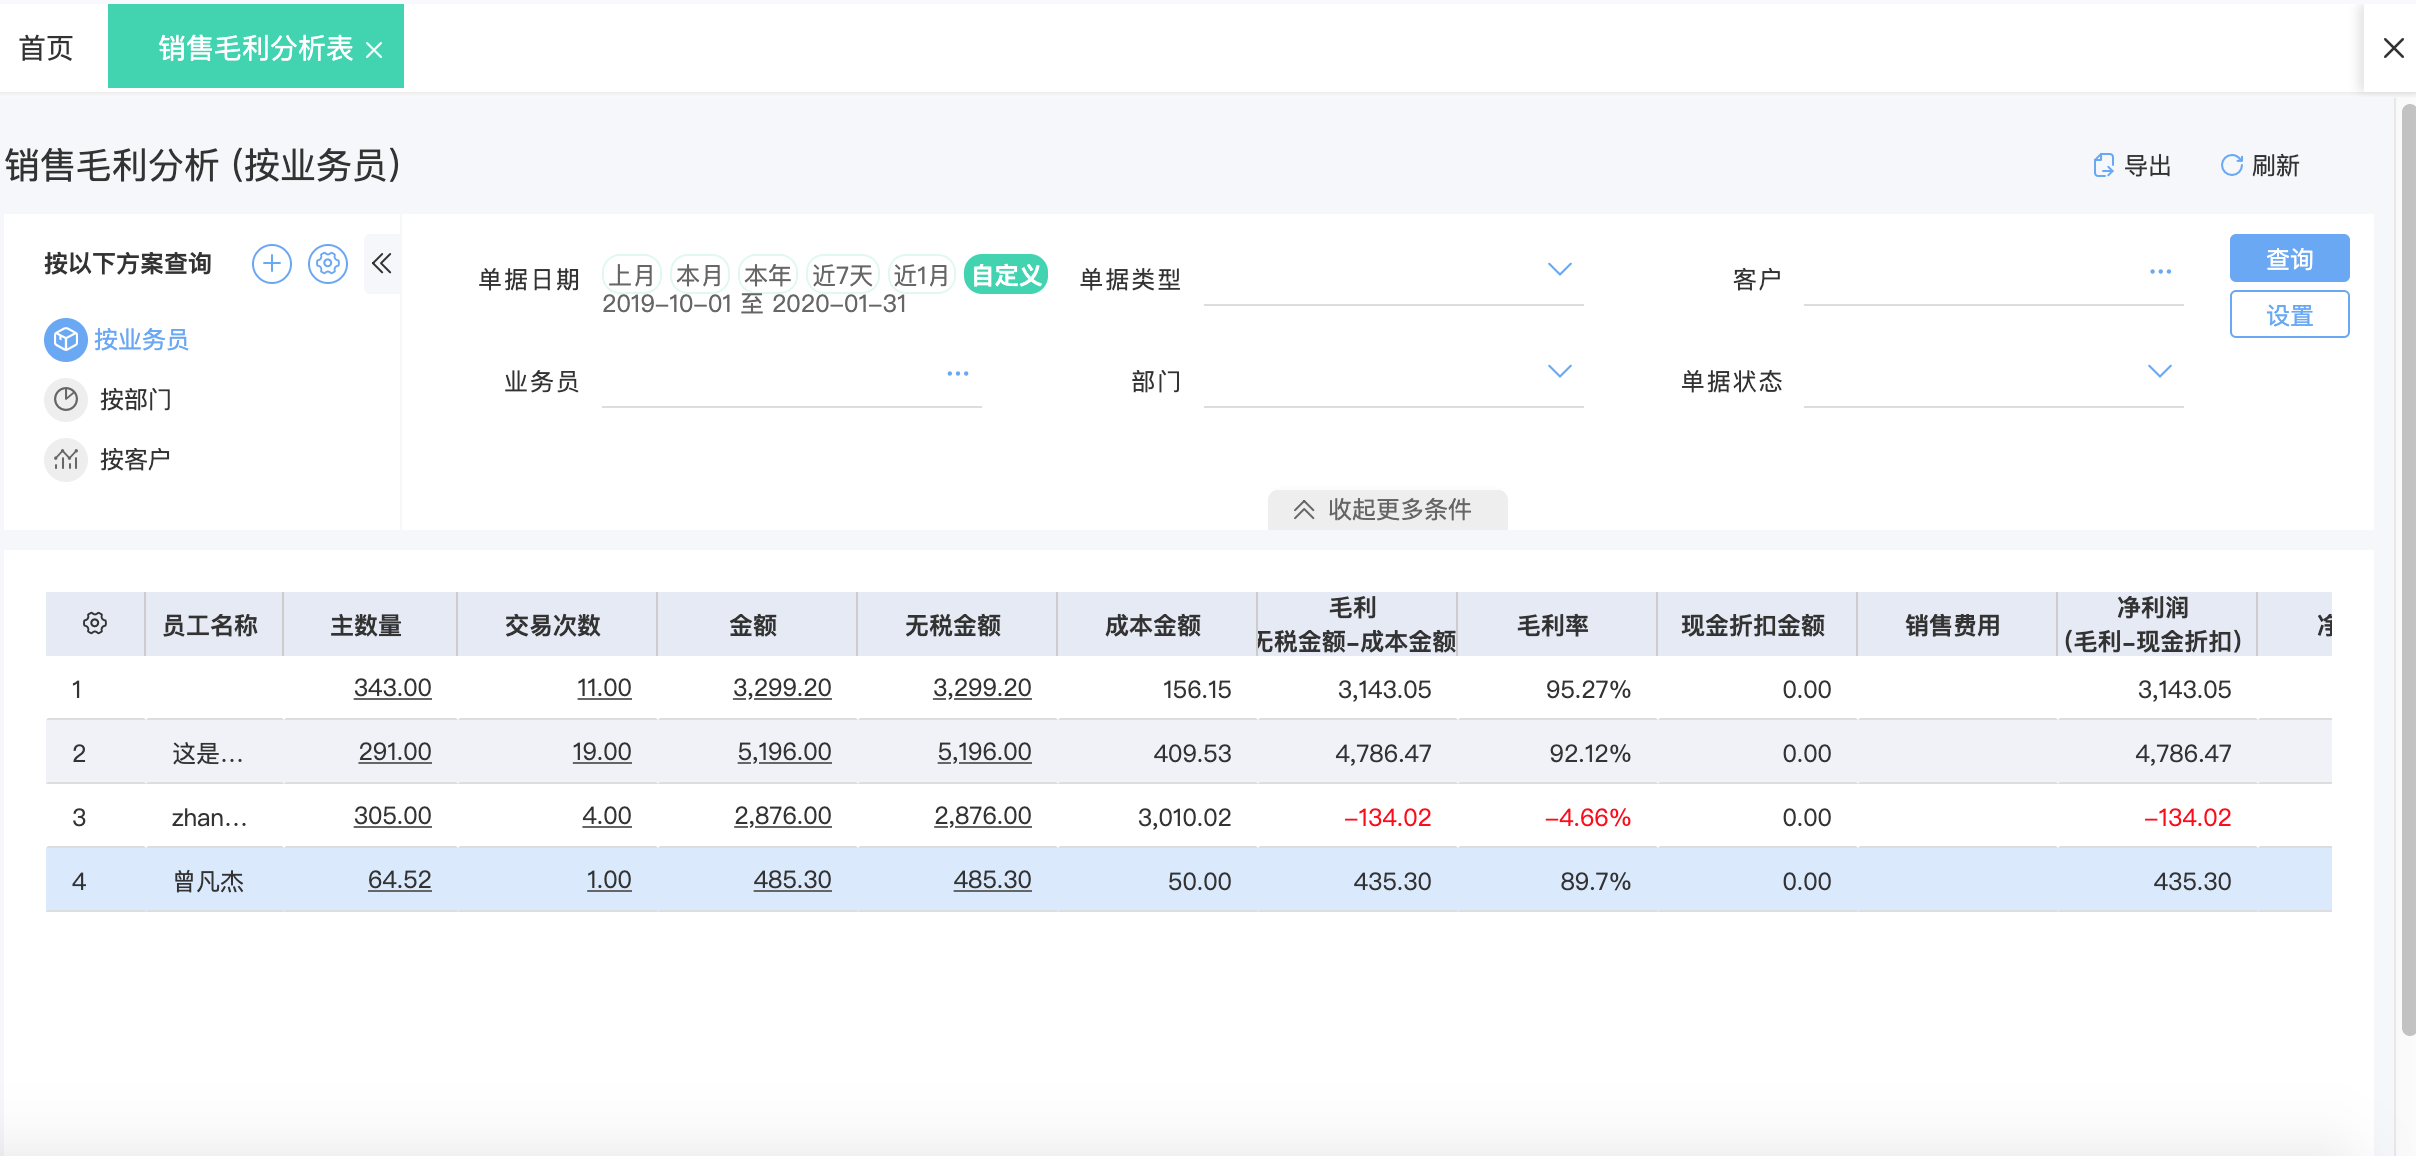Select the 按客户 analysis scheme icon
Viewport: 2416px width, 1156px height.
(x=63, y=459)
